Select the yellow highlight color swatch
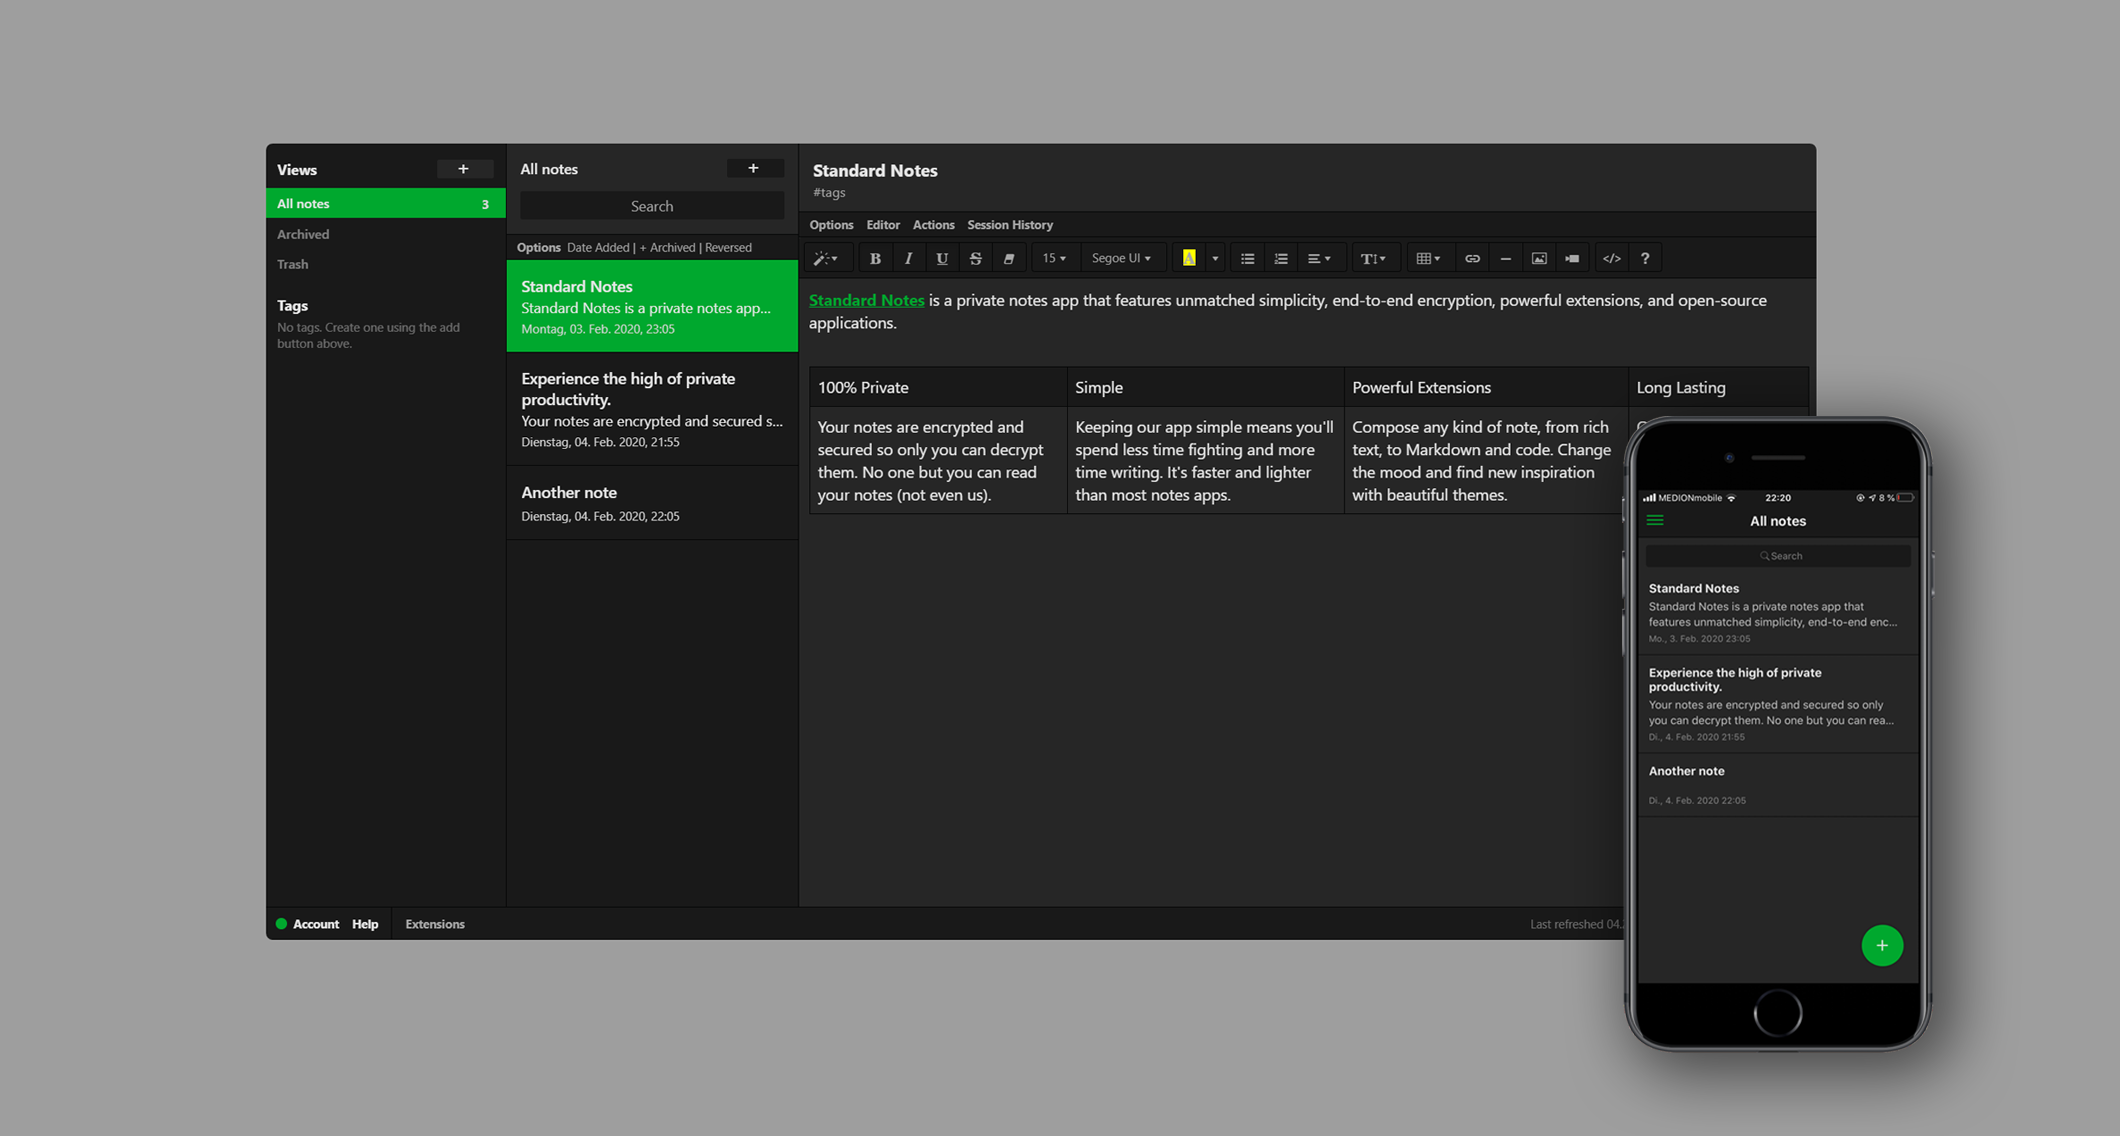This screenshot has width=2120, height=1136. click(1189, 257)
